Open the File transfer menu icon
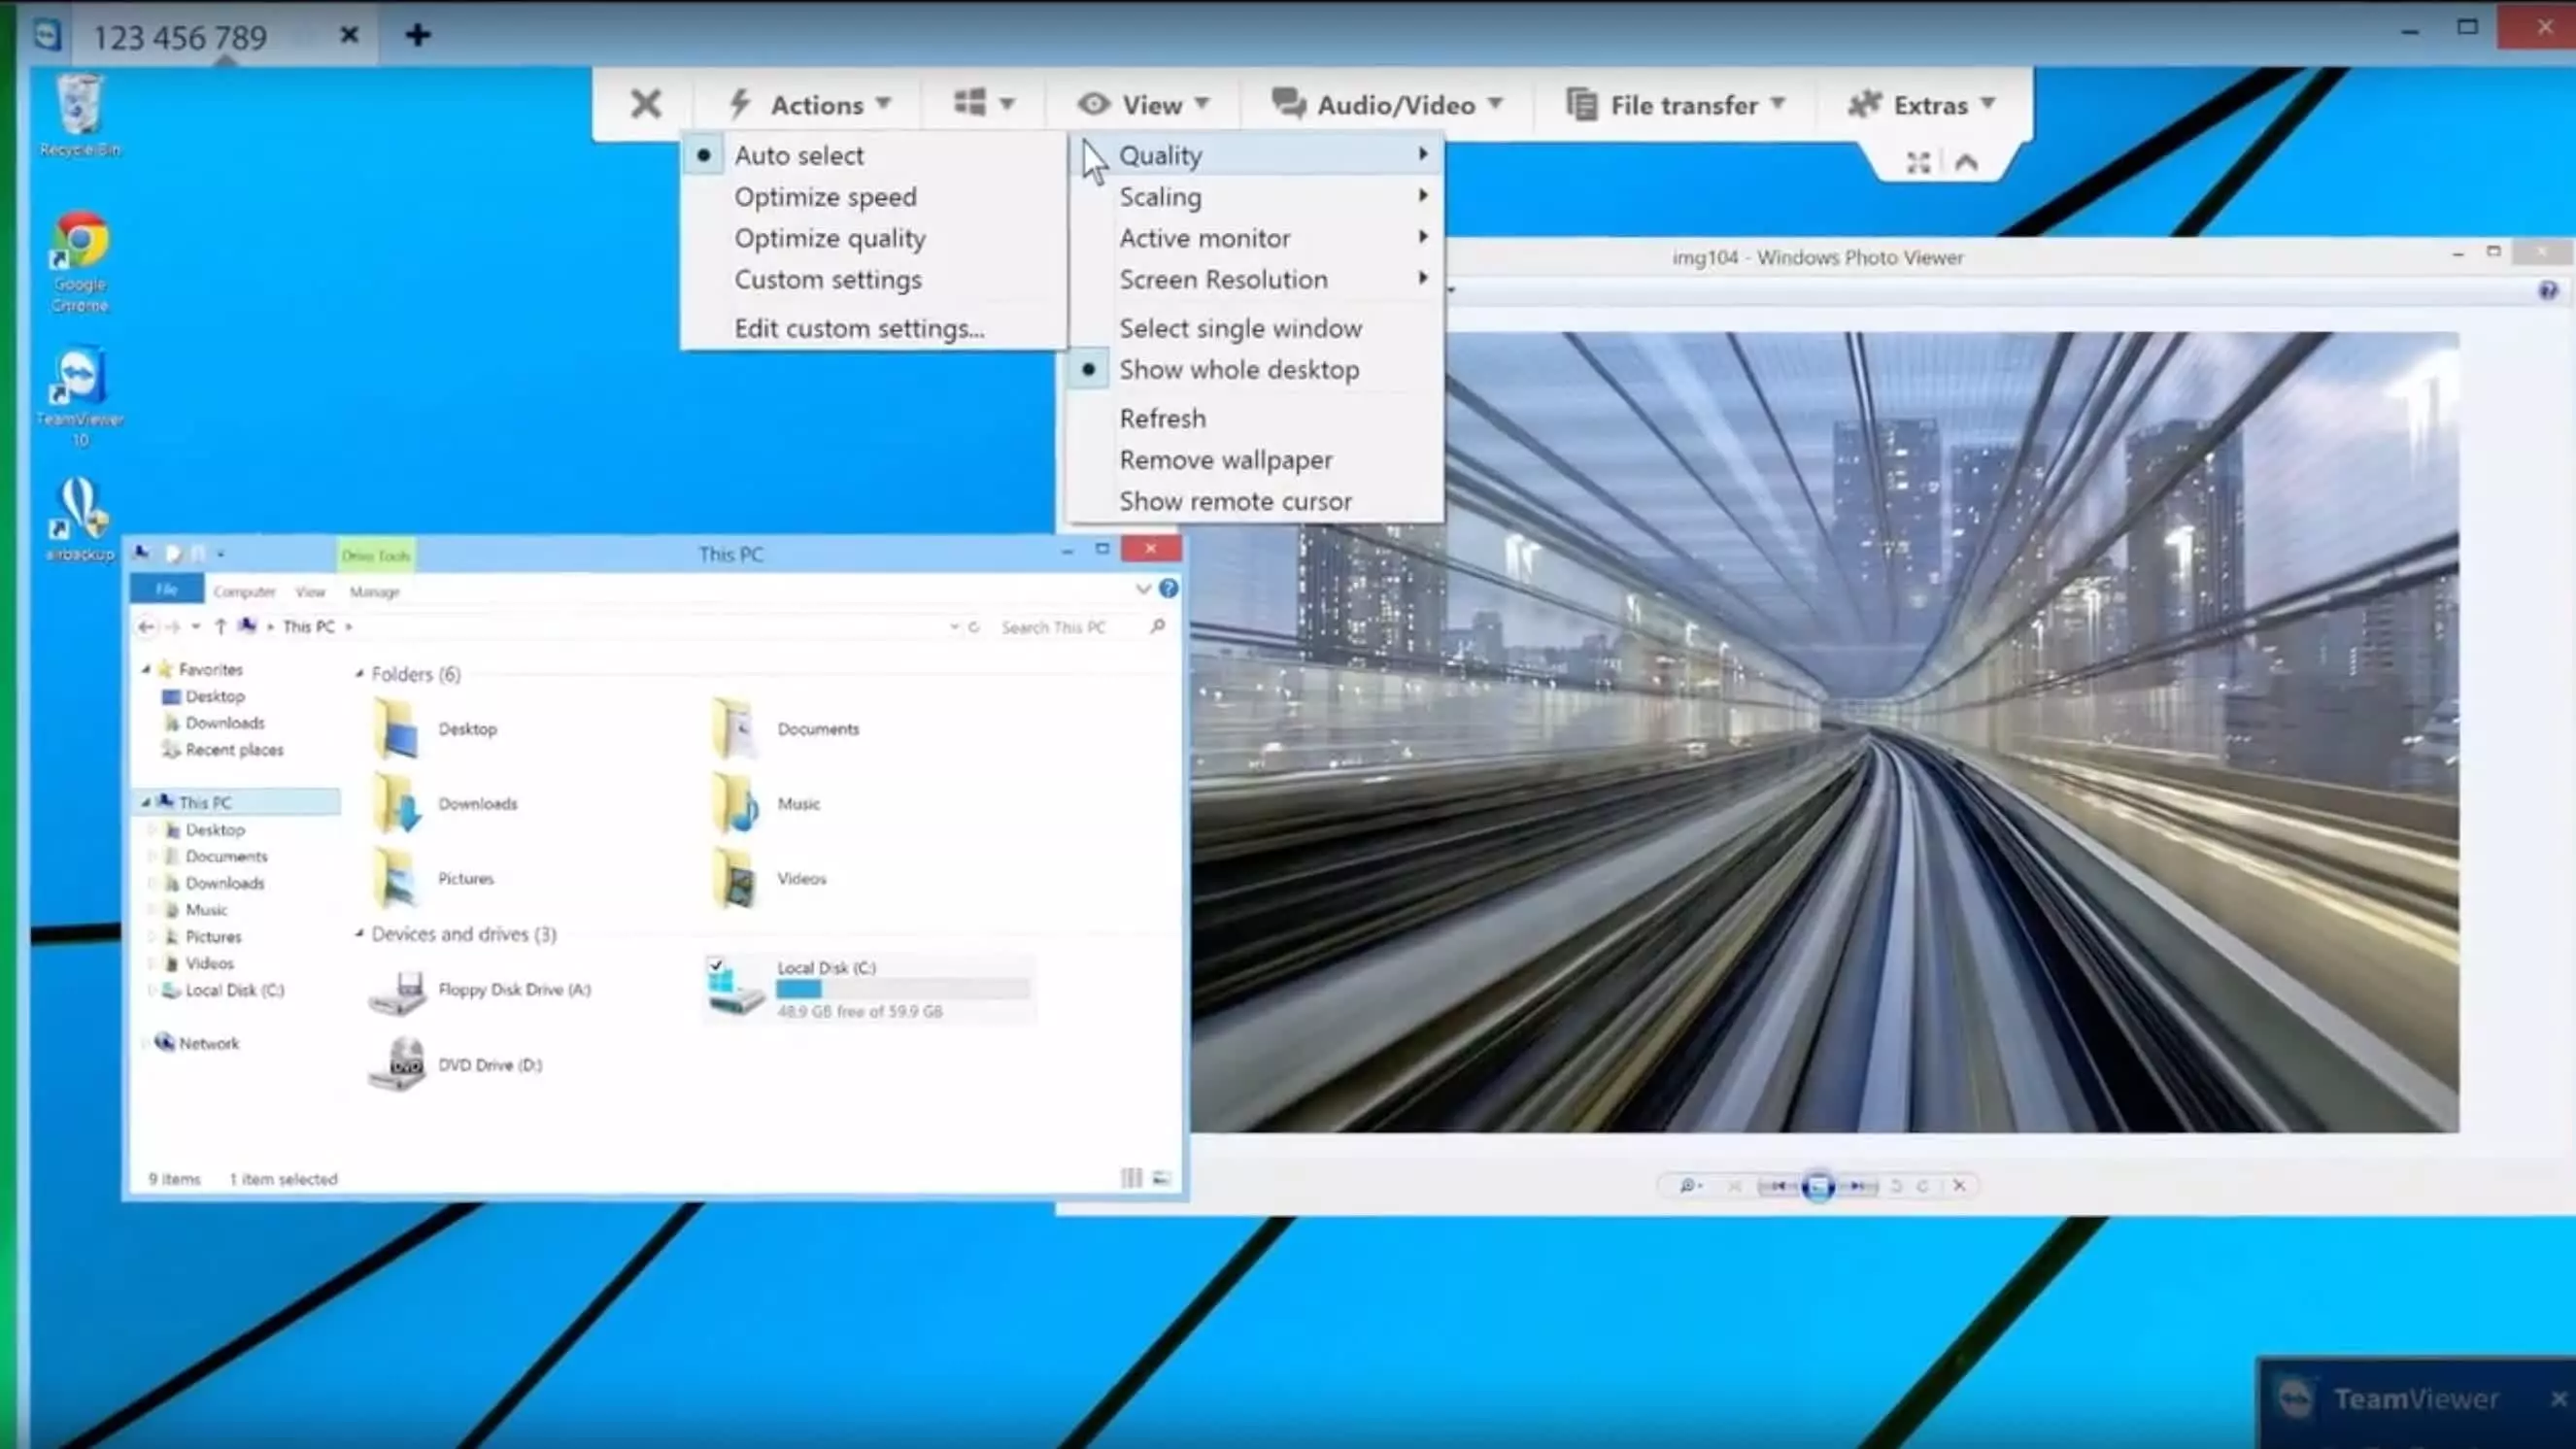Image resolution: width=2576 pixels, height=1449 pixels. pos(1580,104)
